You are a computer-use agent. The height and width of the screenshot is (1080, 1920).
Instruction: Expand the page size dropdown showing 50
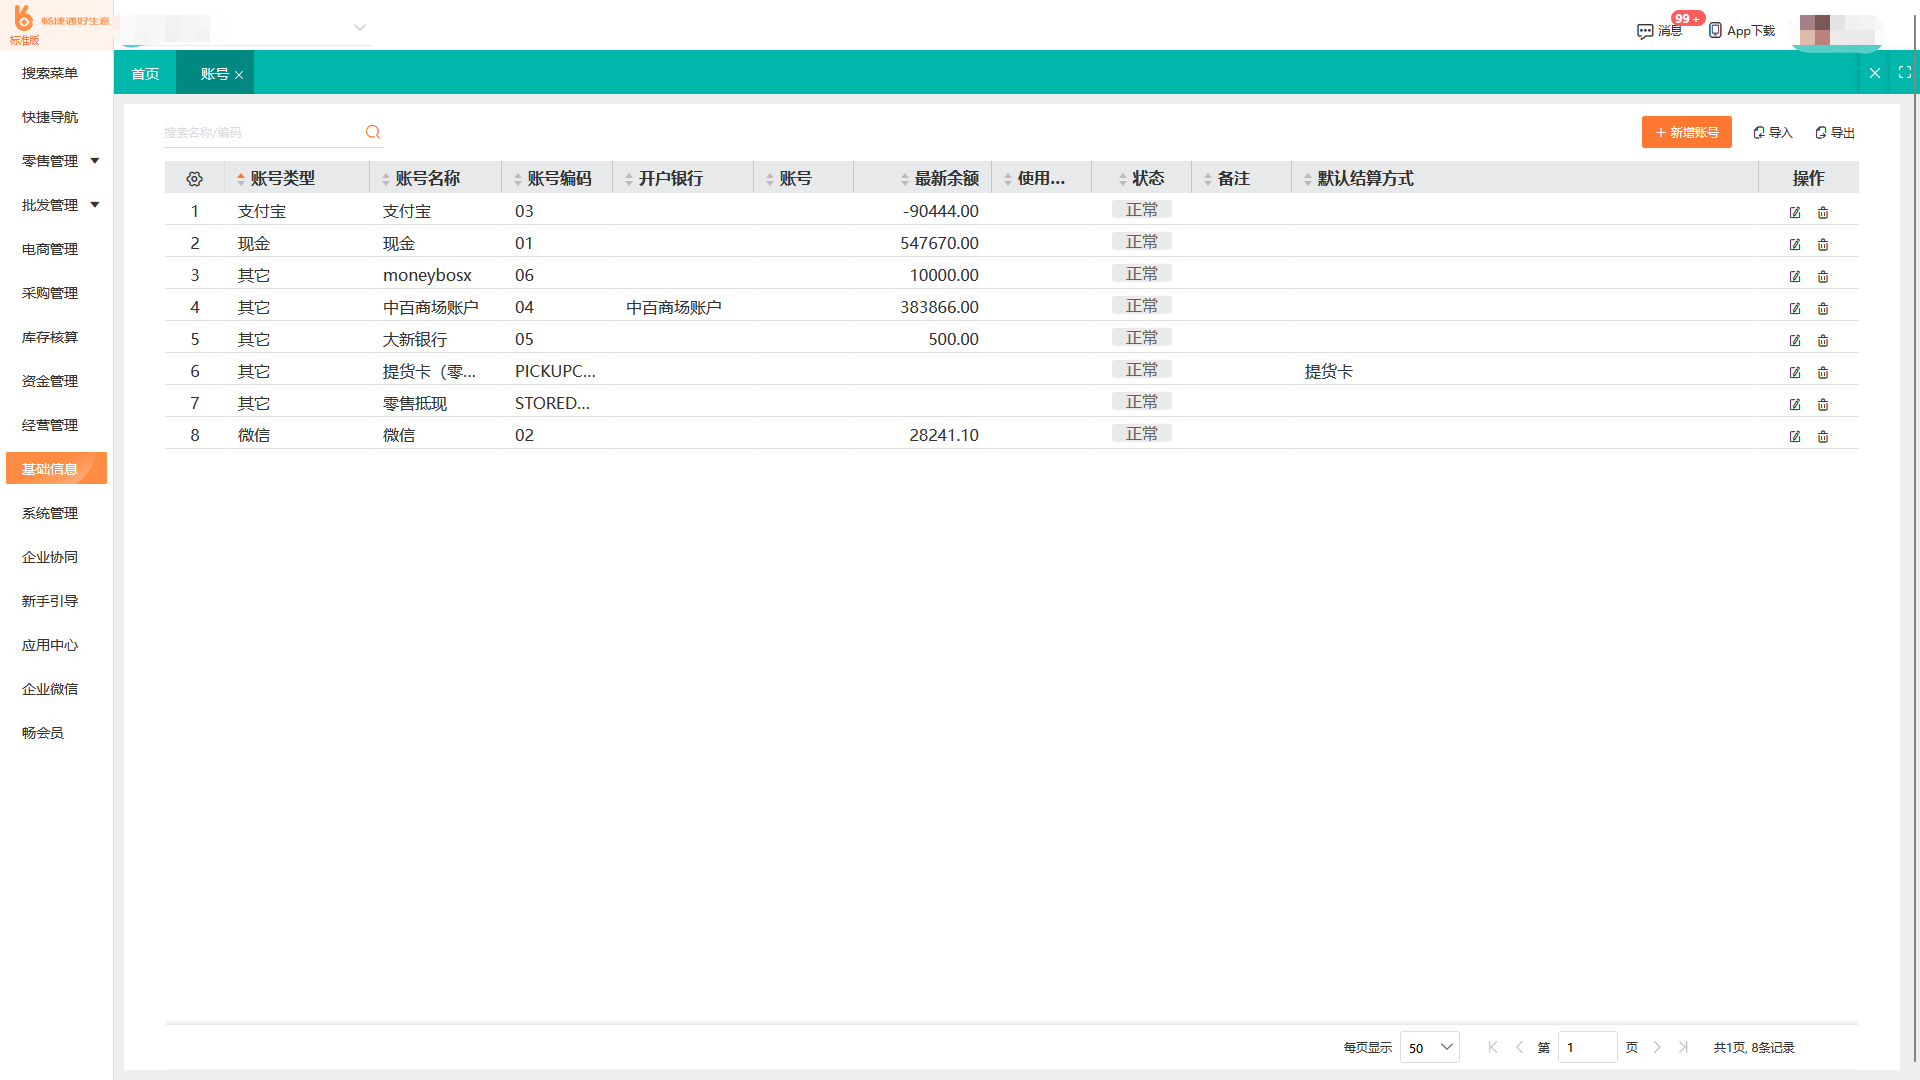pos(1428,1047)
